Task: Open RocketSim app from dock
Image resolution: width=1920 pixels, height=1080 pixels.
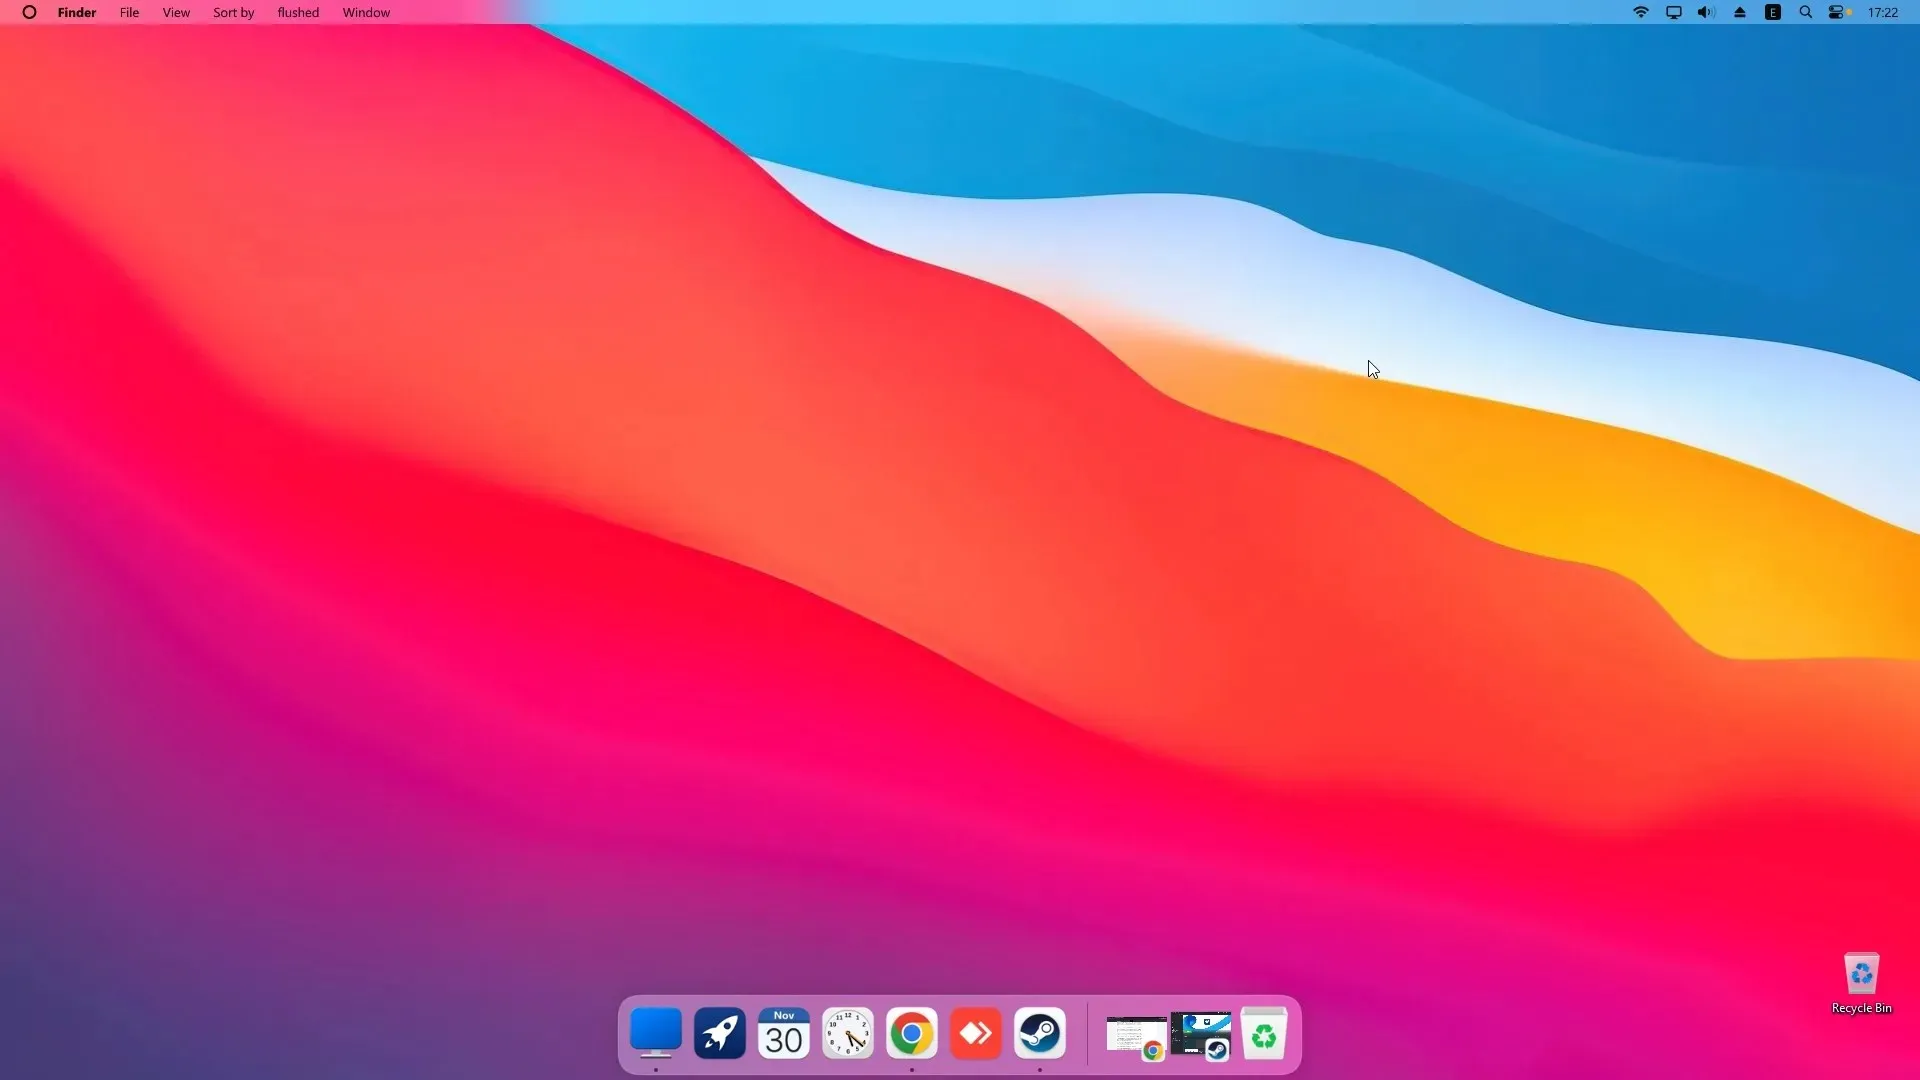Action: pyautogui.click(x=720, y=1034)
